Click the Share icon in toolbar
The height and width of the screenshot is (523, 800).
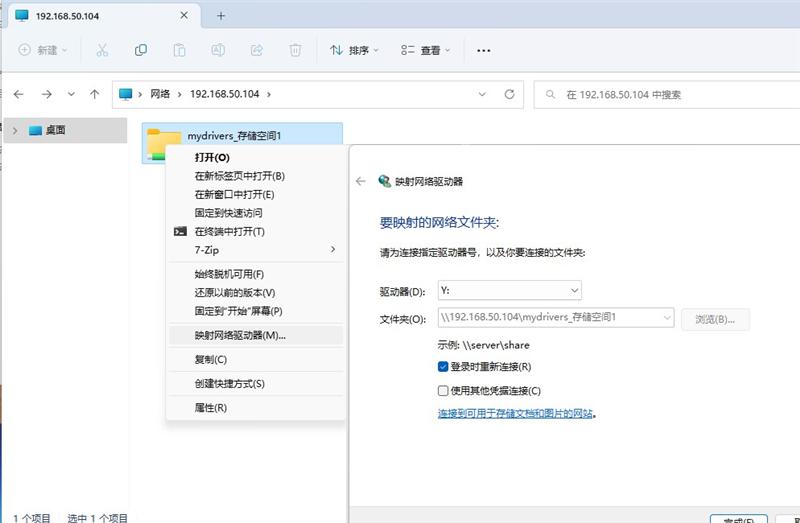pyautogui.click(x=256, y=50)
